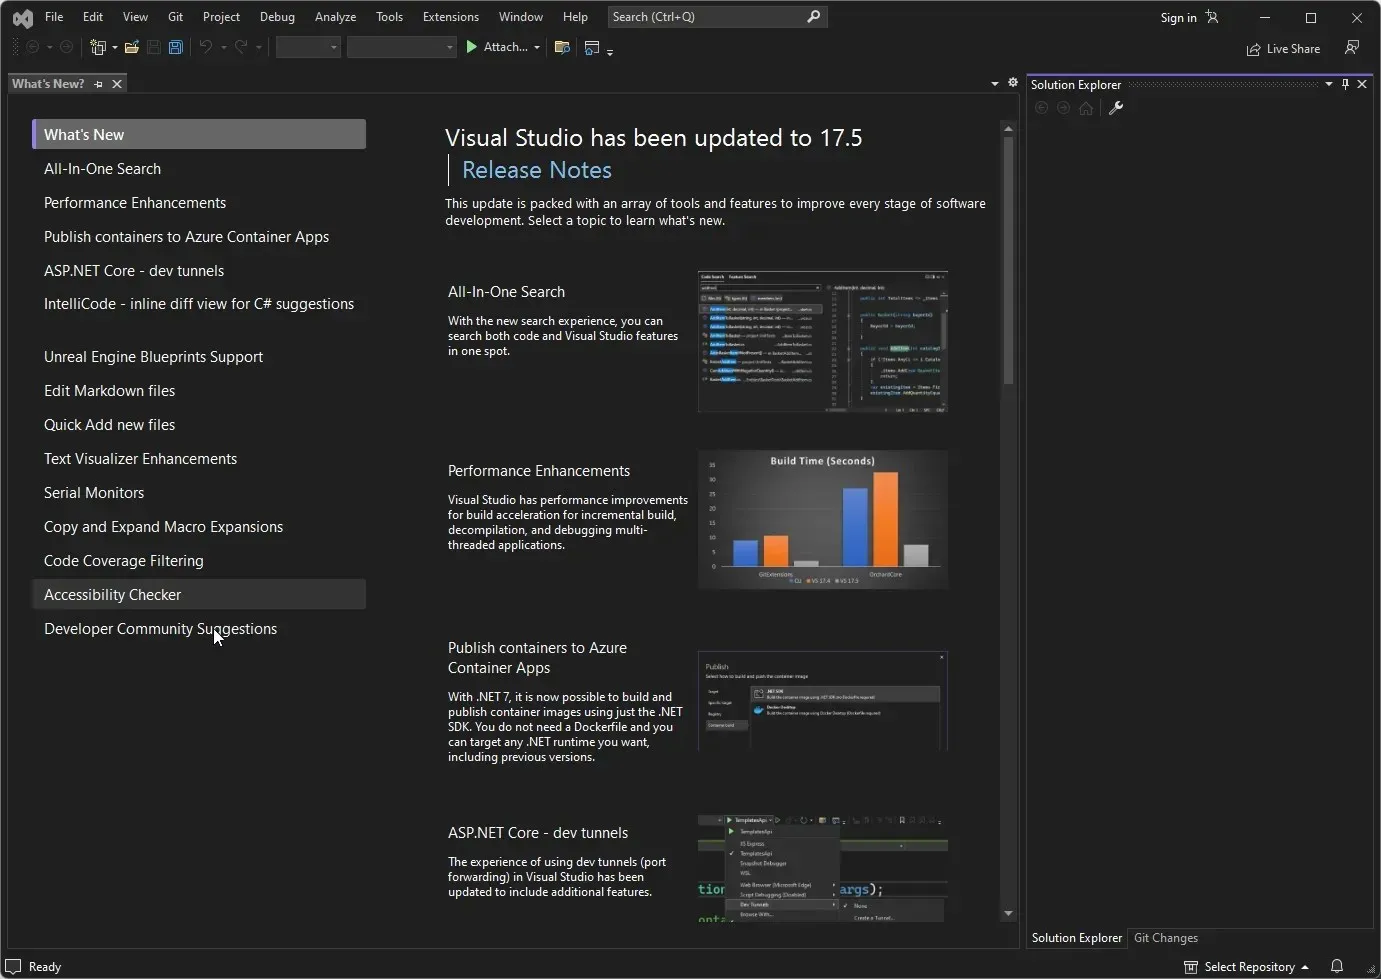Click Solution Explorer Back arrow icon
The width and height of the screenshot is (1381, 979).
point(1041,108)
